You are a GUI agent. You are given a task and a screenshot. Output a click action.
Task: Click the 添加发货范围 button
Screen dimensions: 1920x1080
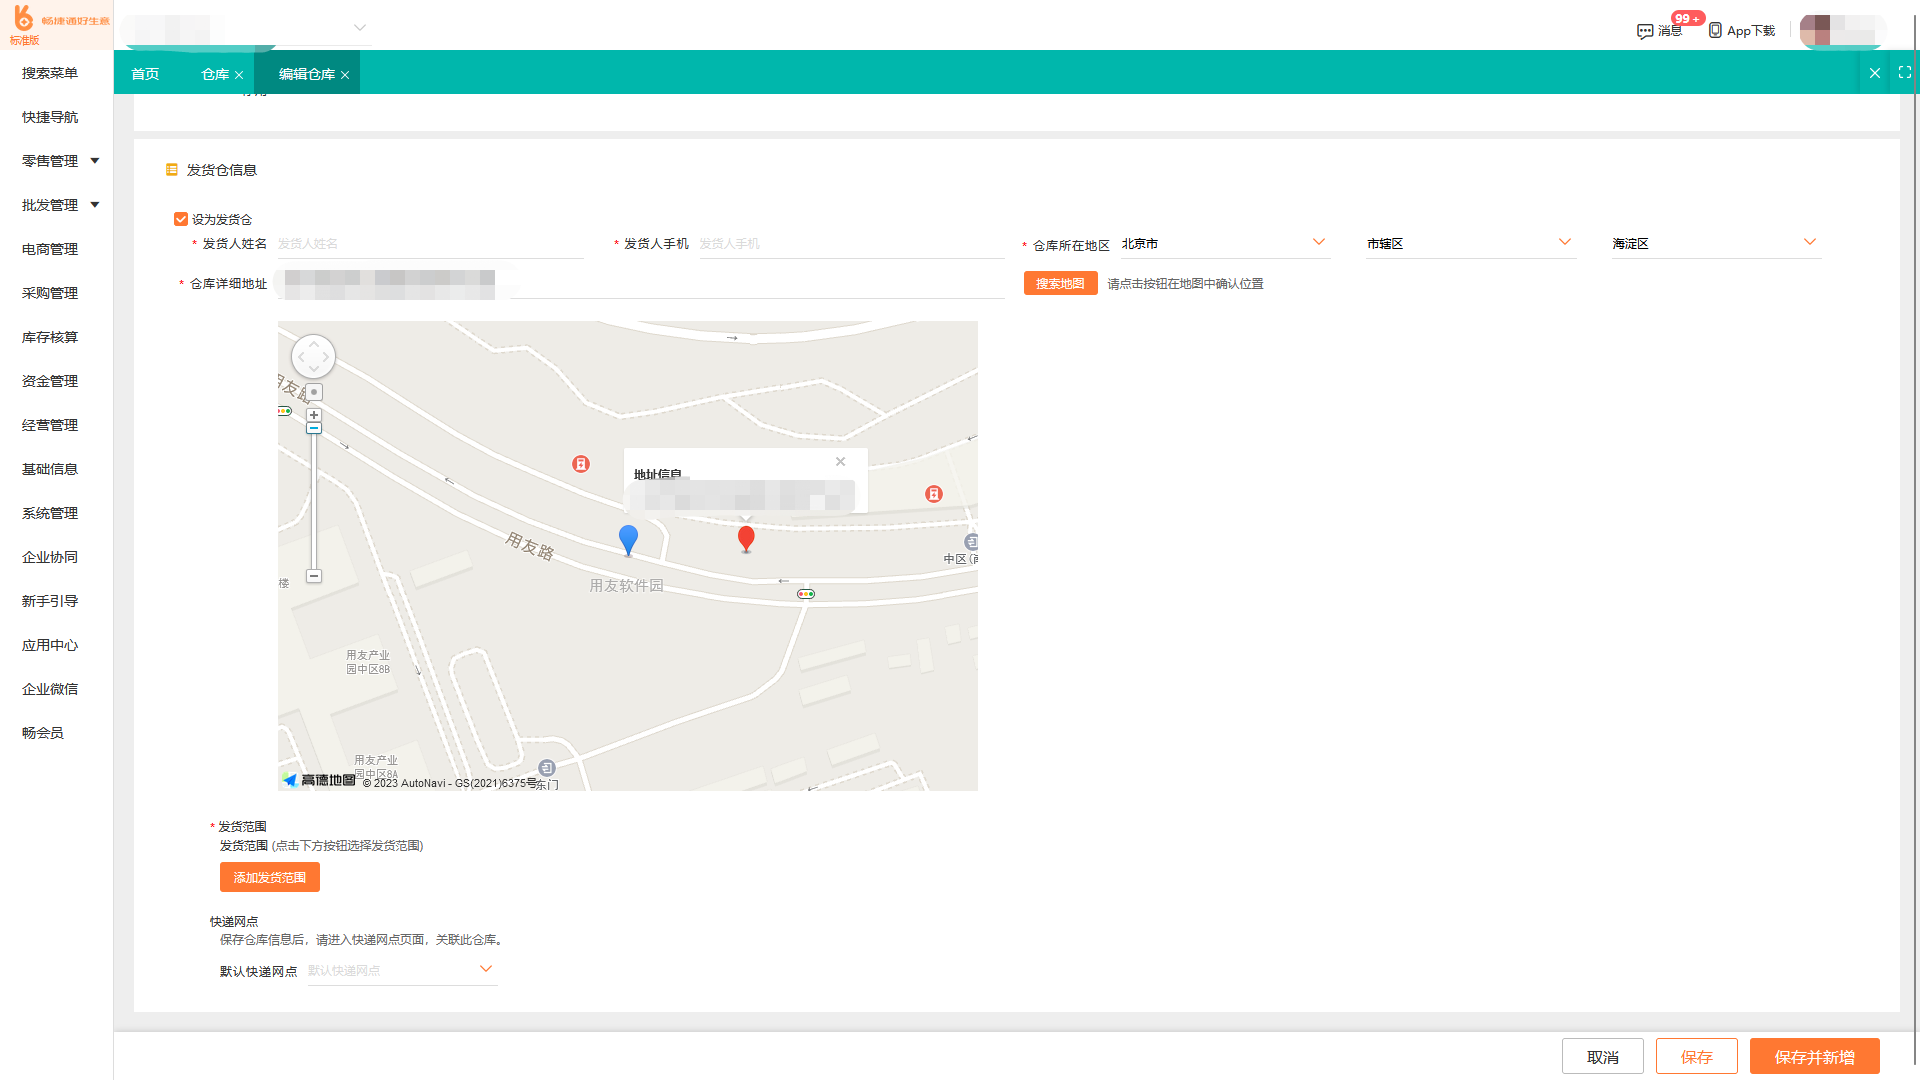coord(269,877)
